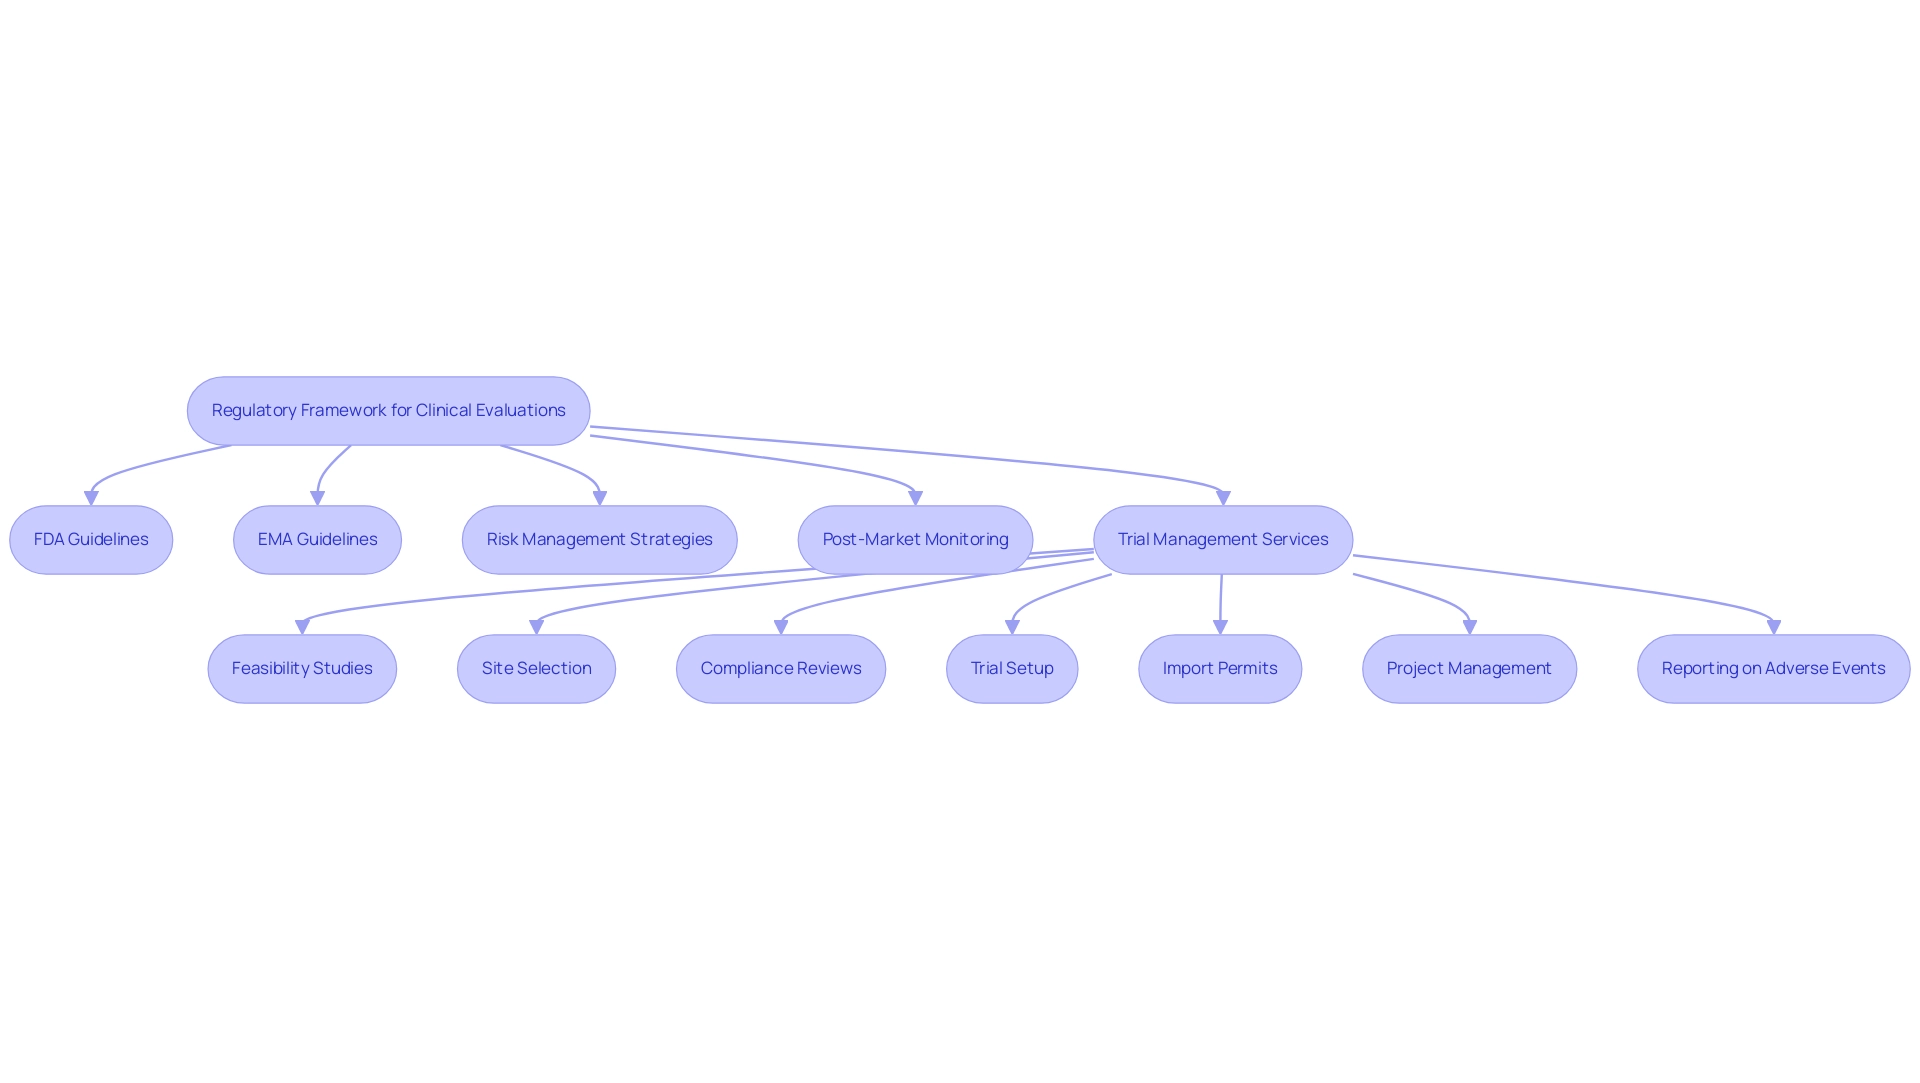Select the Regulatory Framework for Clinical Evaluations node
The height and width of the screenshot is (1083, 1920).
388,410
